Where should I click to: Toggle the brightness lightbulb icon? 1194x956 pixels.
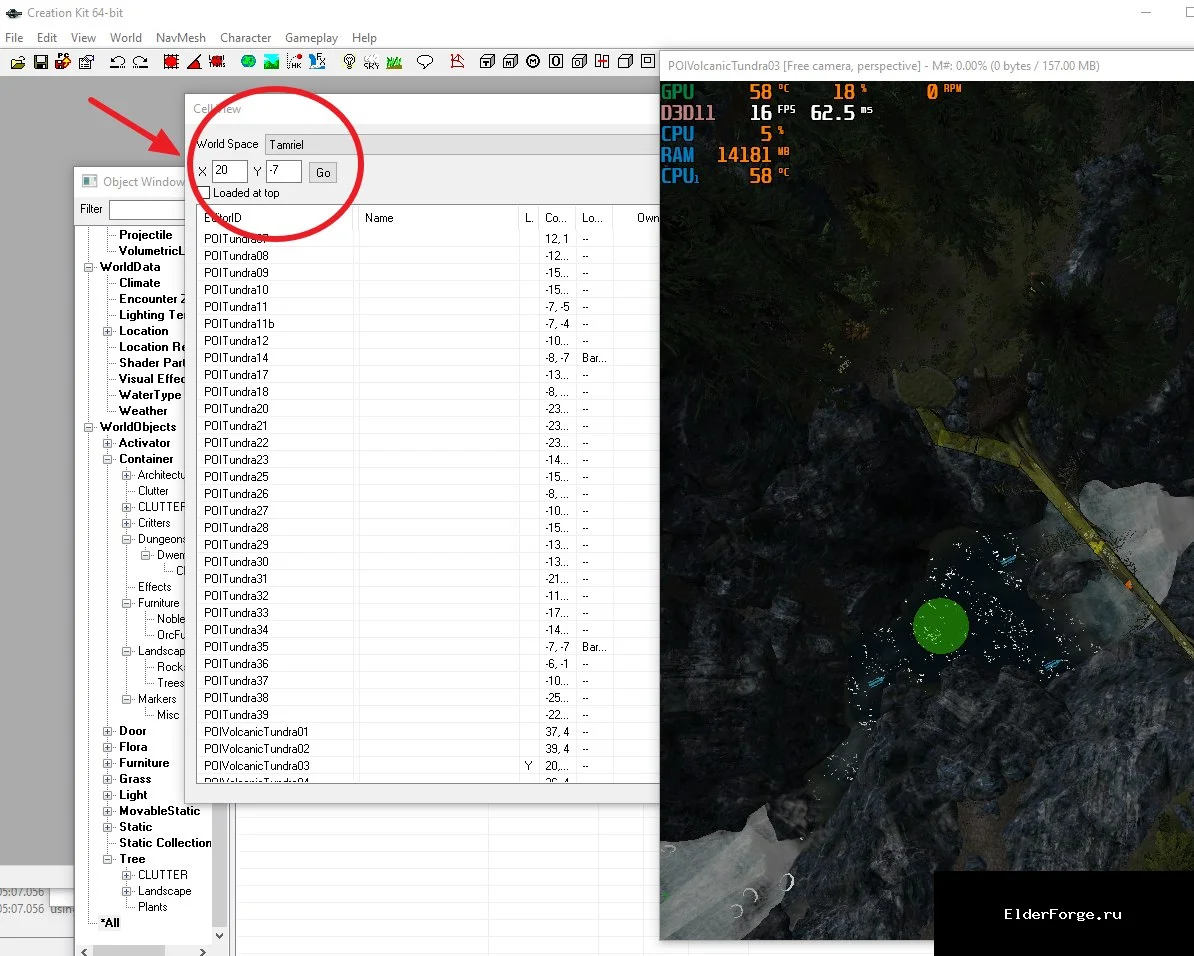click(349, 62)
